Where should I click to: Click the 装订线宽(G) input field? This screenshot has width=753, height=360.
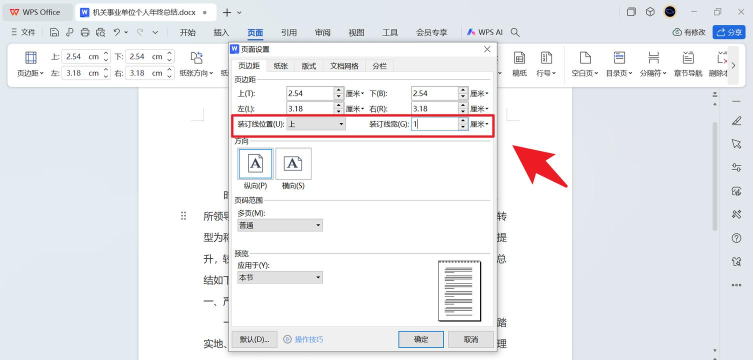tap(435, 124)
